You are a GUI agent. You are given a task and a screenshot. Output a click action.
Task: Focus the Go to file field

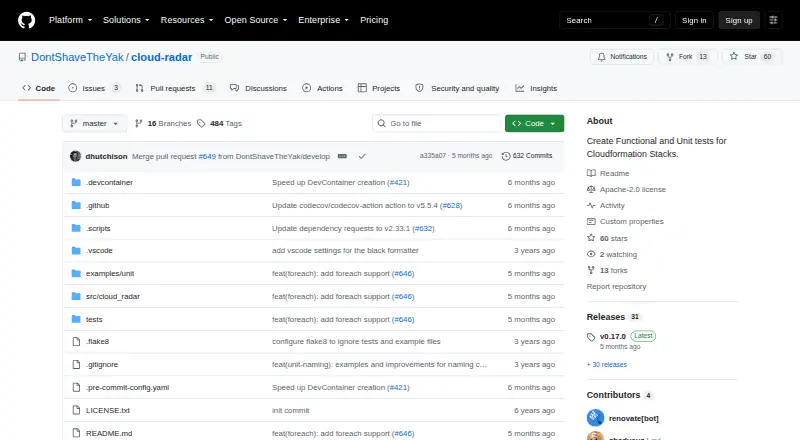click(437, 124)
